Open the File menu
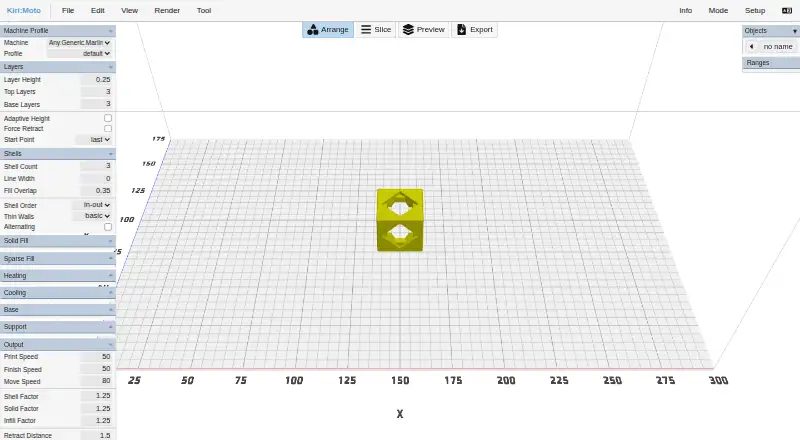Screen dimensions: 800x440 pyautogui.click(x=68, y=10)
